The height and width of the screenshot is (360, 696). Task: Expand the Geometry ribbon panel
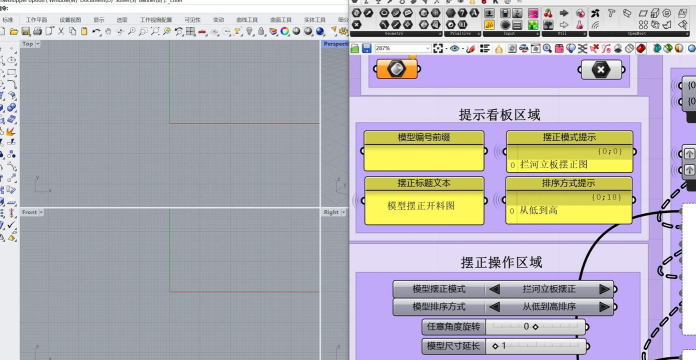[439, 33]
